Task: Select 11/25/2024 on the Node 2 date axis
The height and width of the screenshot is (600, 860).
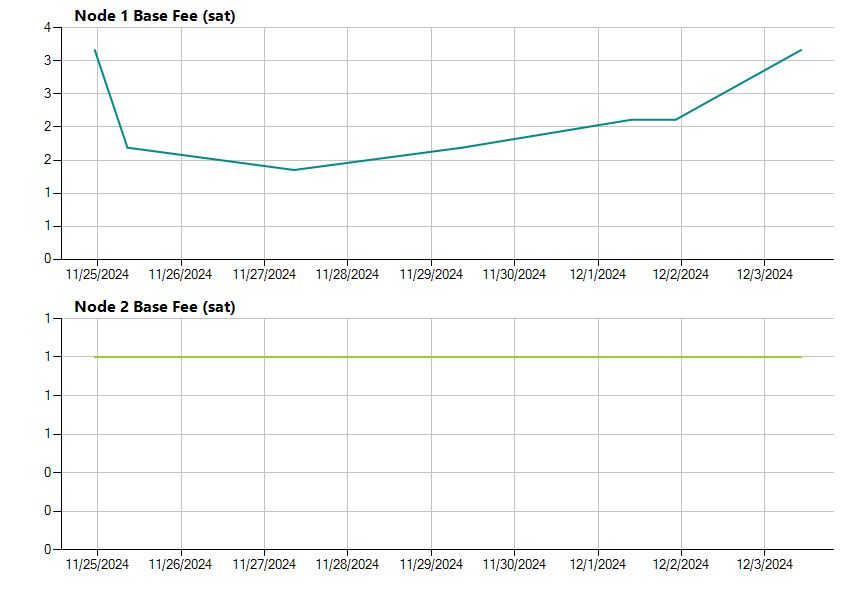Action: 97,565
